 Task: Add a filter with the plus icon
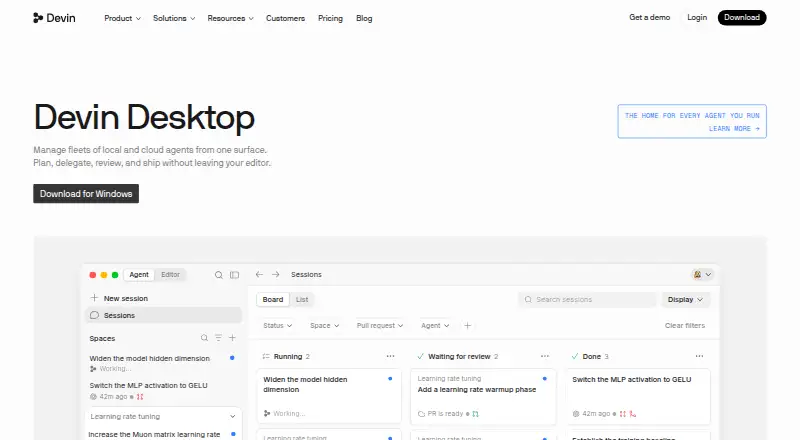[467, 326]
